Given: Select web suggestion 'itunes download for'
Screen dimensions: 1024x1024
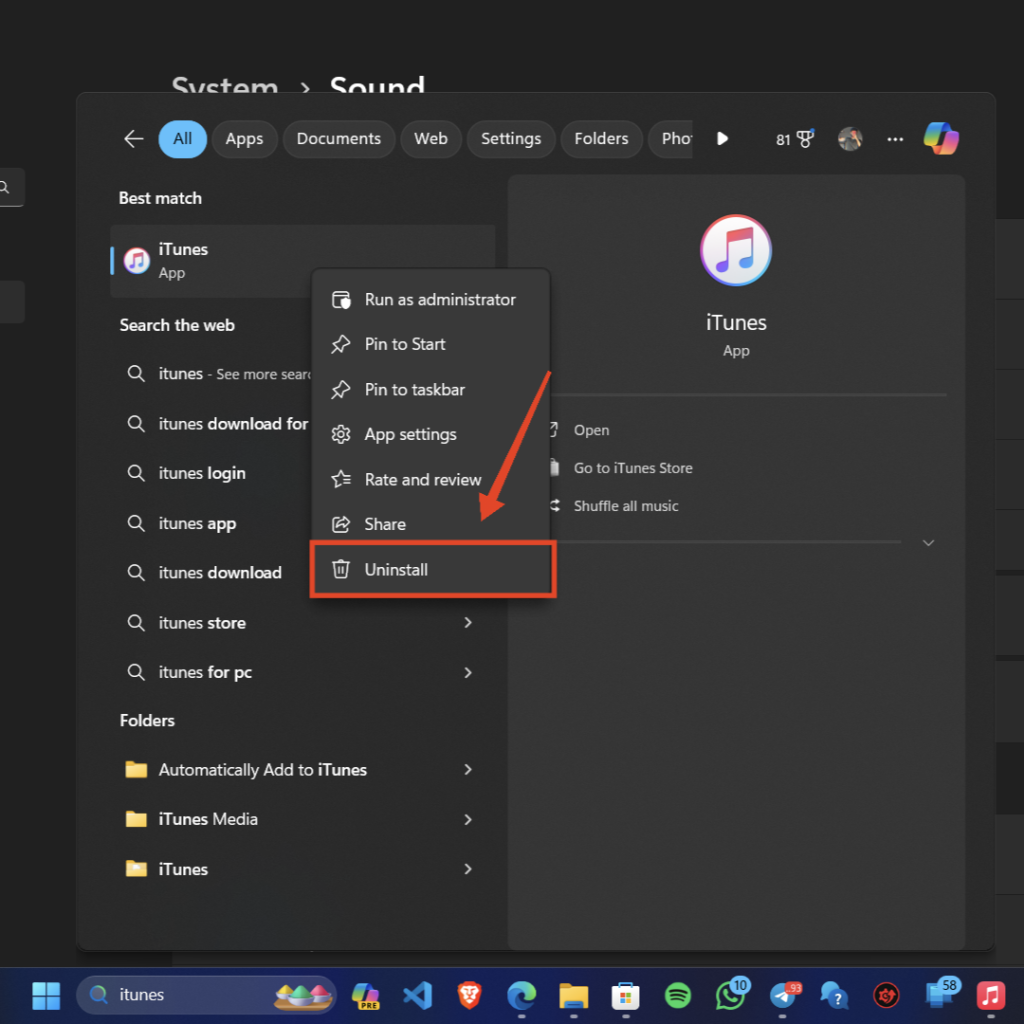Looking at the screenshot, I should coord(217,424).
